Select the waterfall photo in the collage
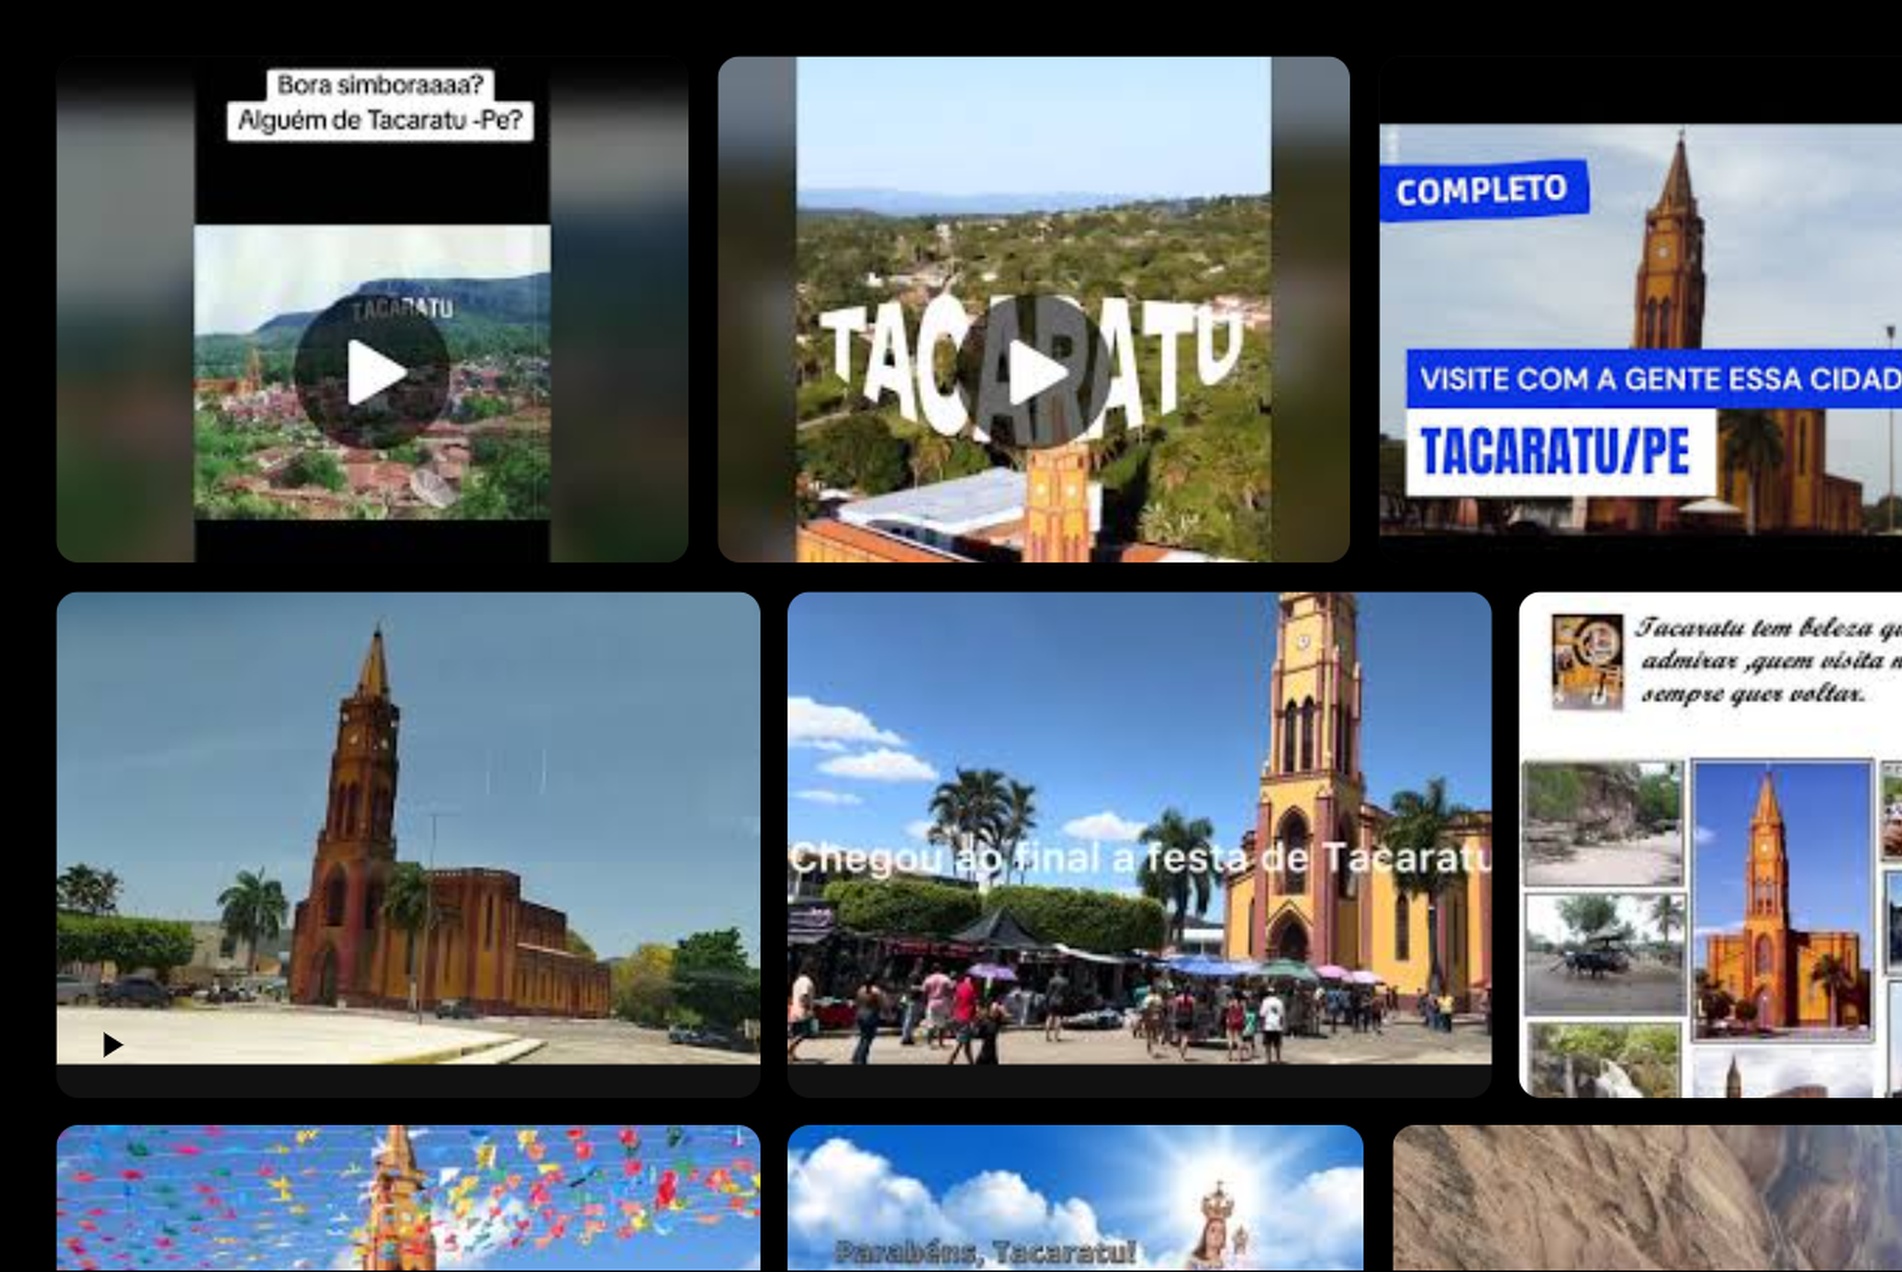The width and height of the screenshot is (1902, 1272). tap(1603, 1062)
